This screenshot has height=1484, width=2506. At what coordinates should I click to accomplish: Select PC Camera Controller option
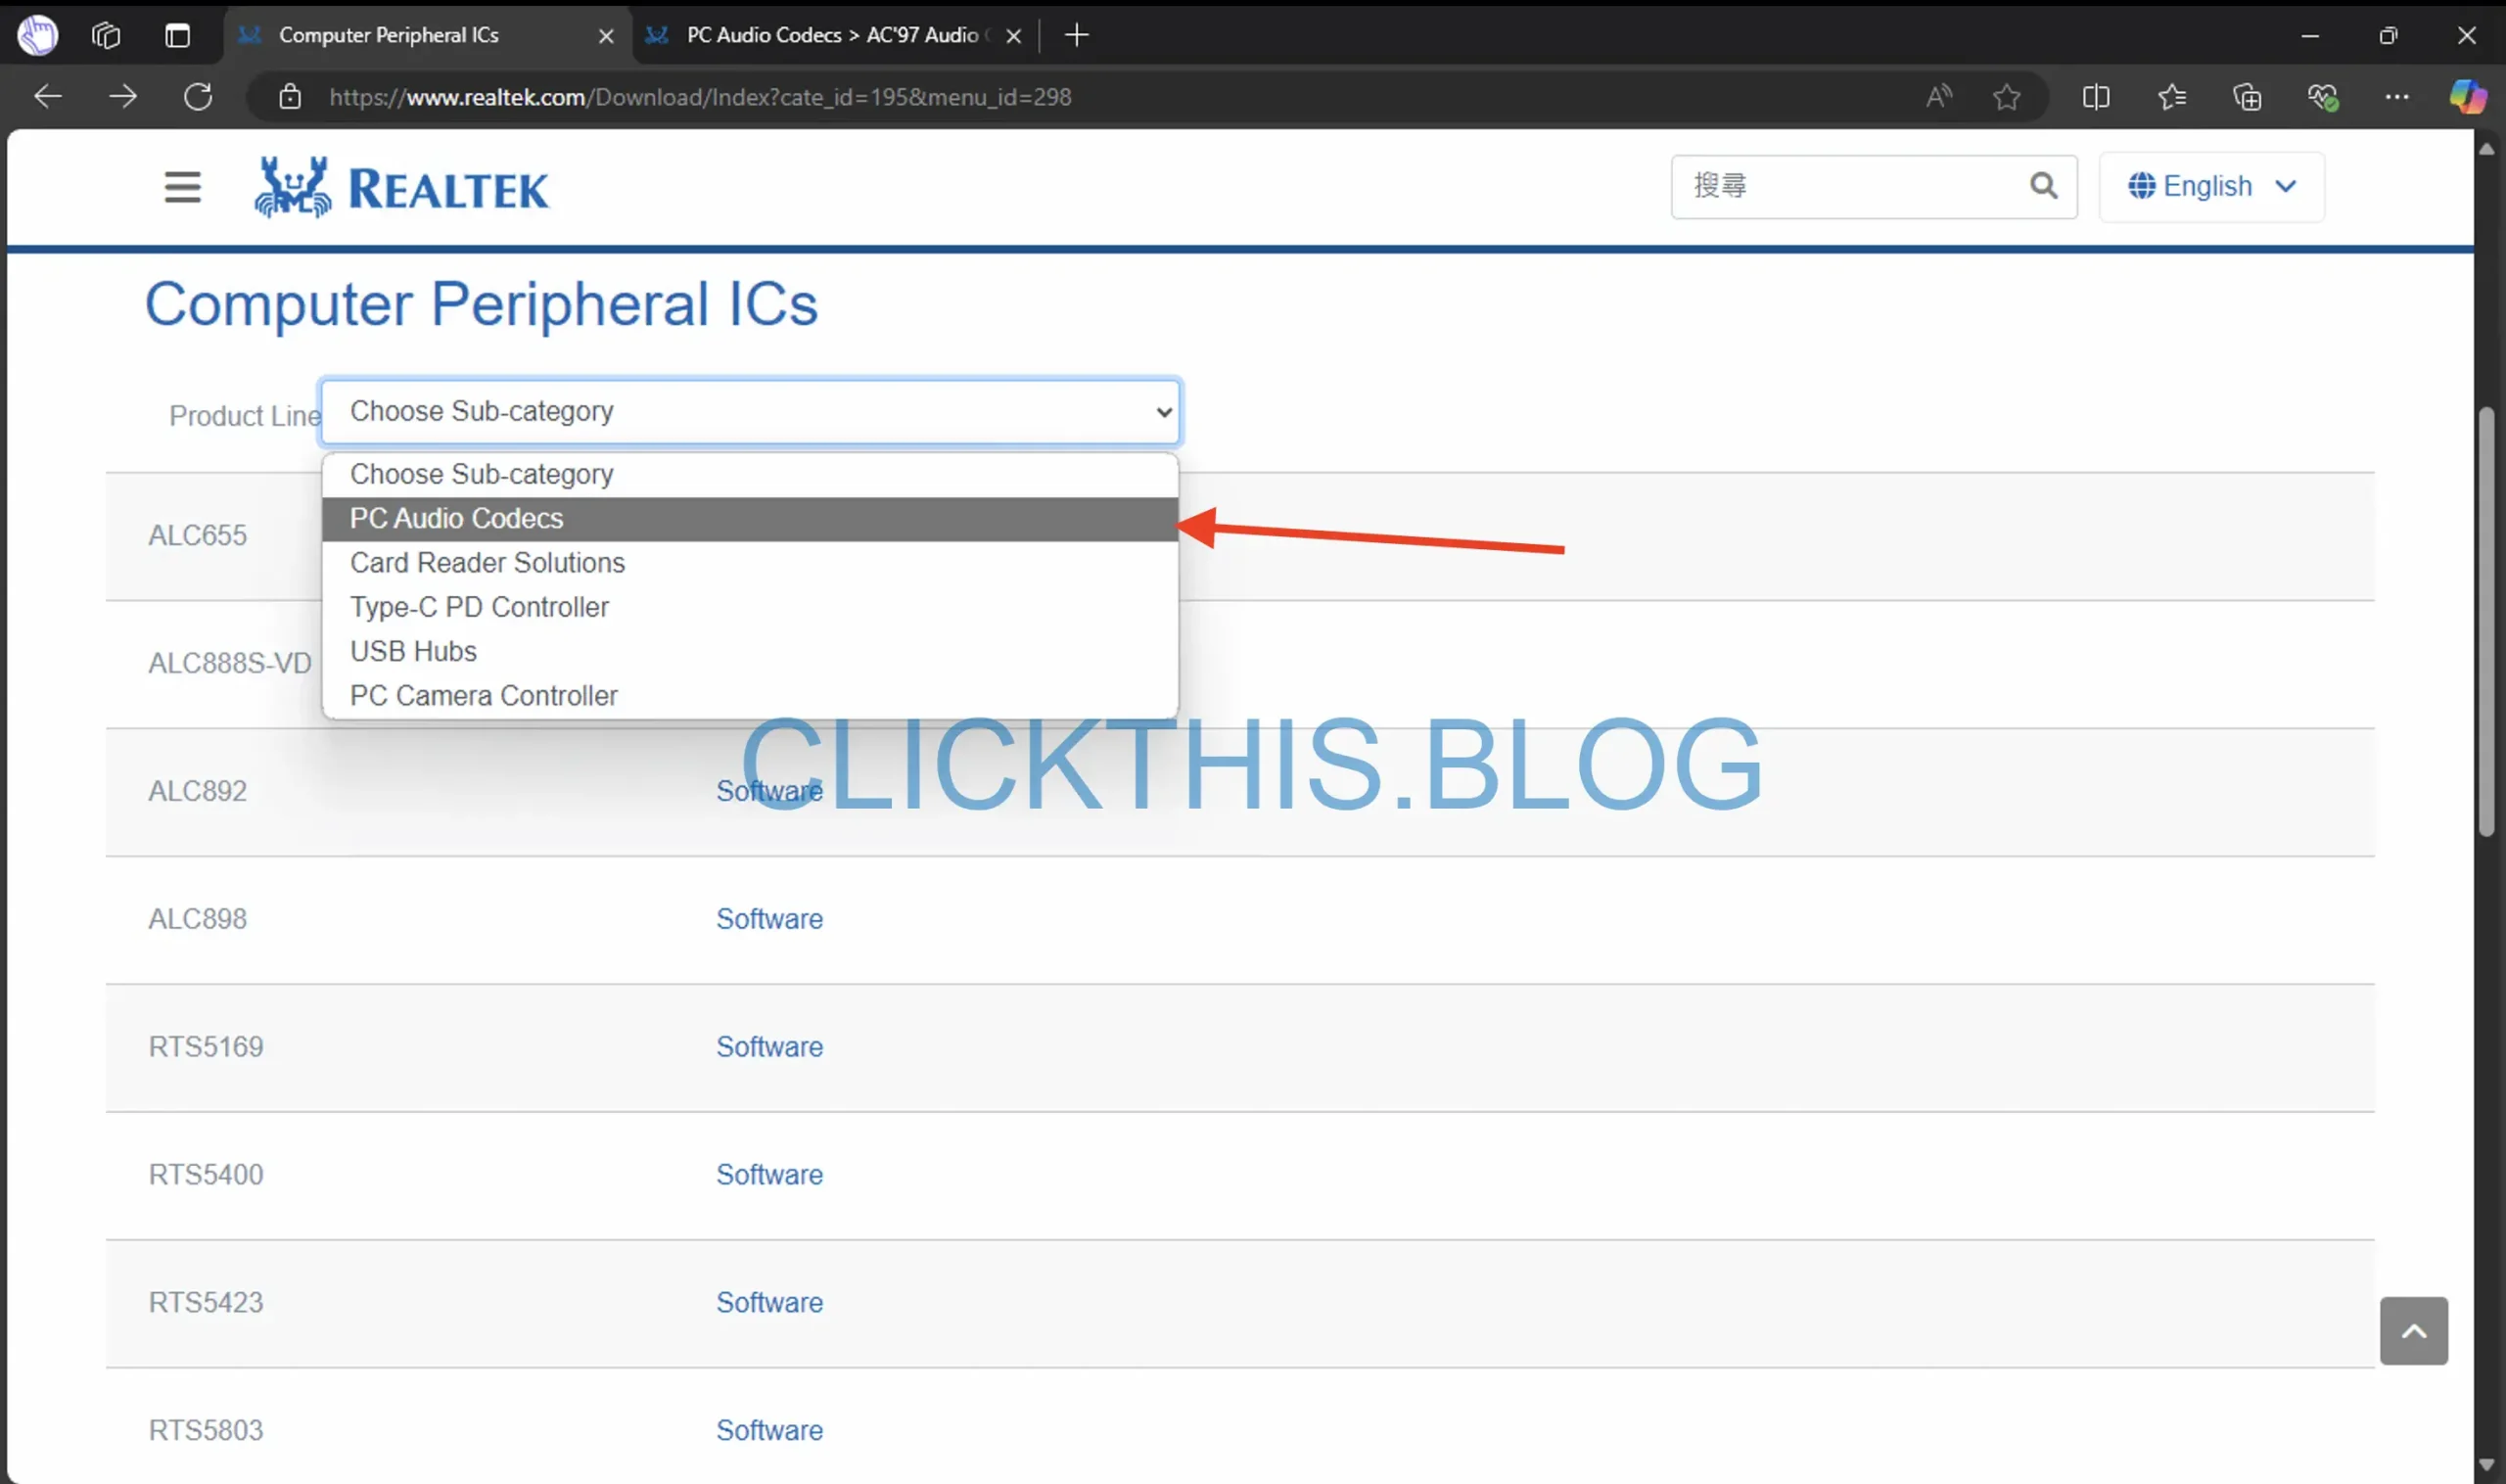click(x=750, y=696)
